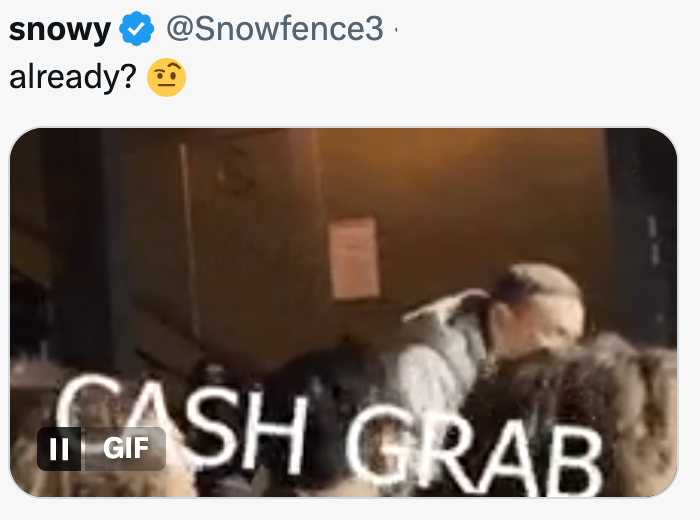This screenshot has width=700, height=520.
Task: Open snowy's profile via display name
Action: pos(59,29)
